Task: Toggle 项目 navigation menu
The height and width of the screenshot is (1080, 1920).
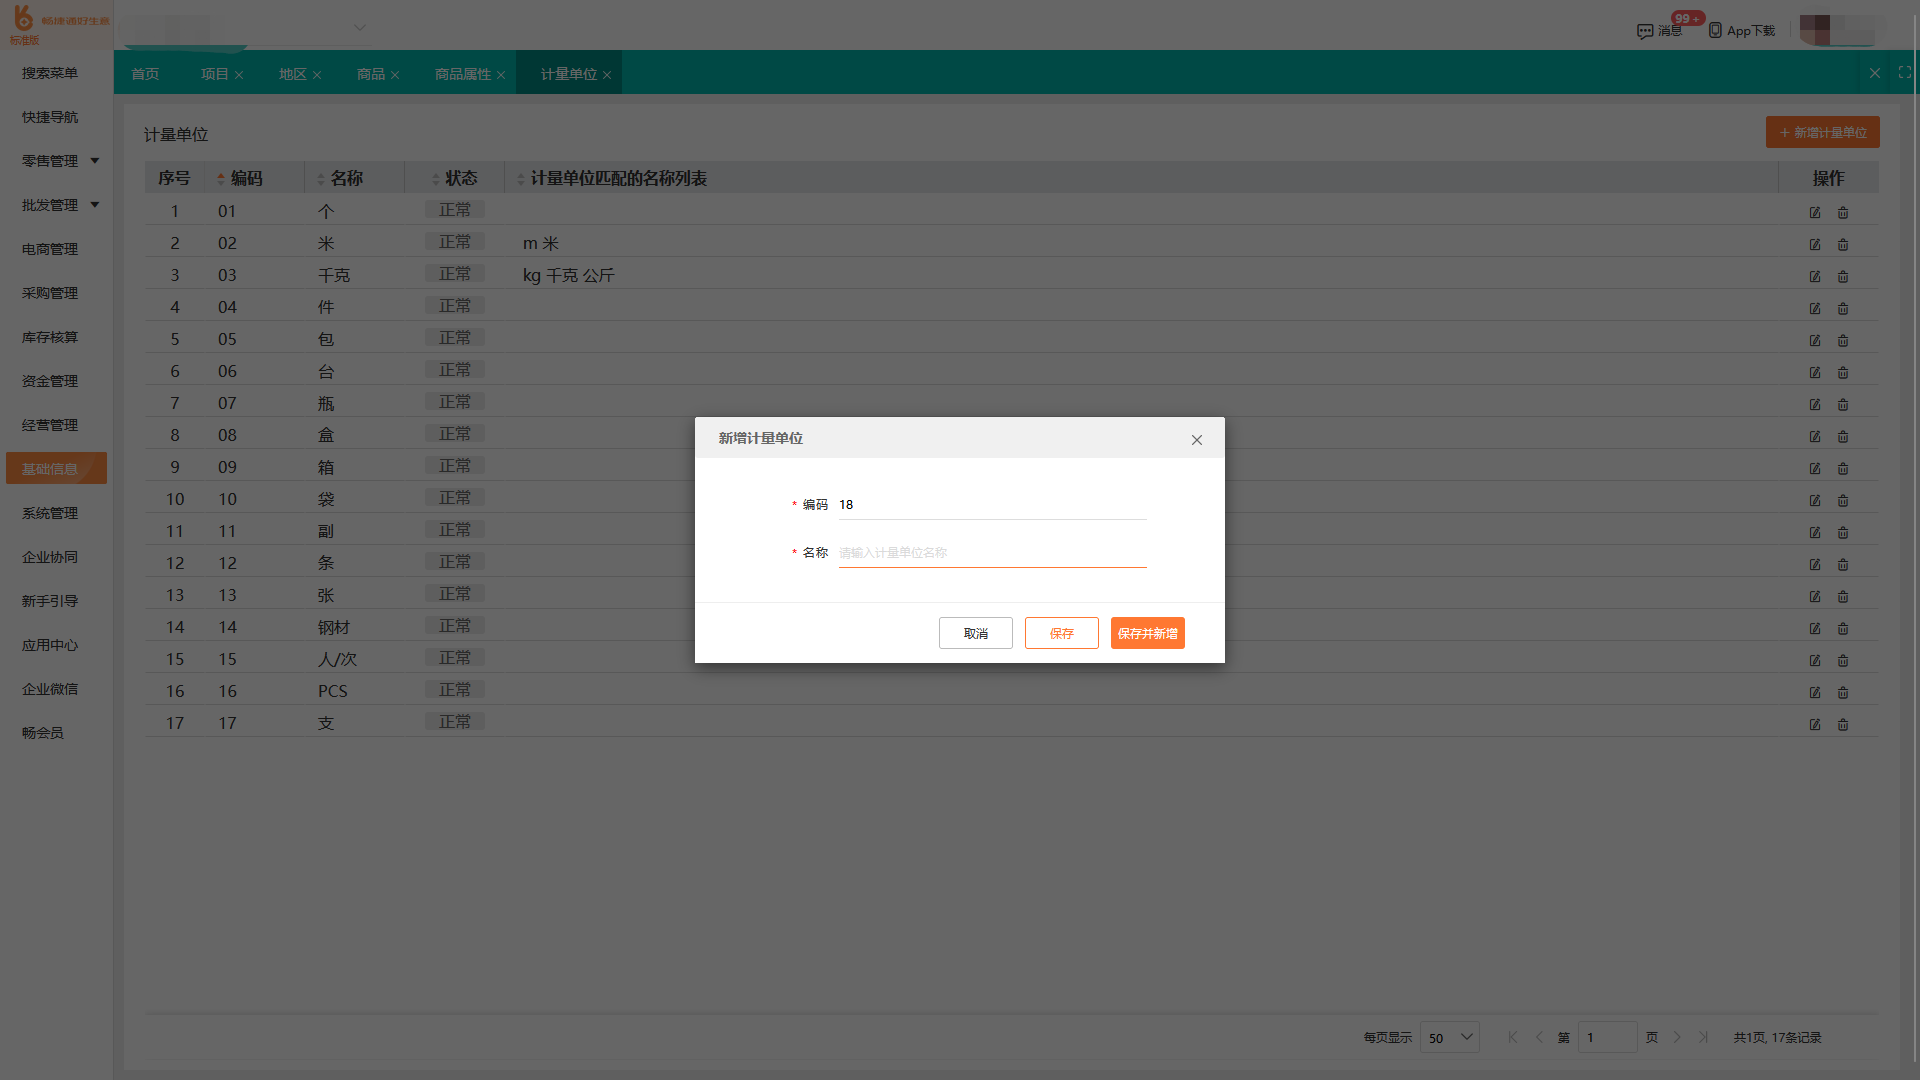Action: point(214,74)
